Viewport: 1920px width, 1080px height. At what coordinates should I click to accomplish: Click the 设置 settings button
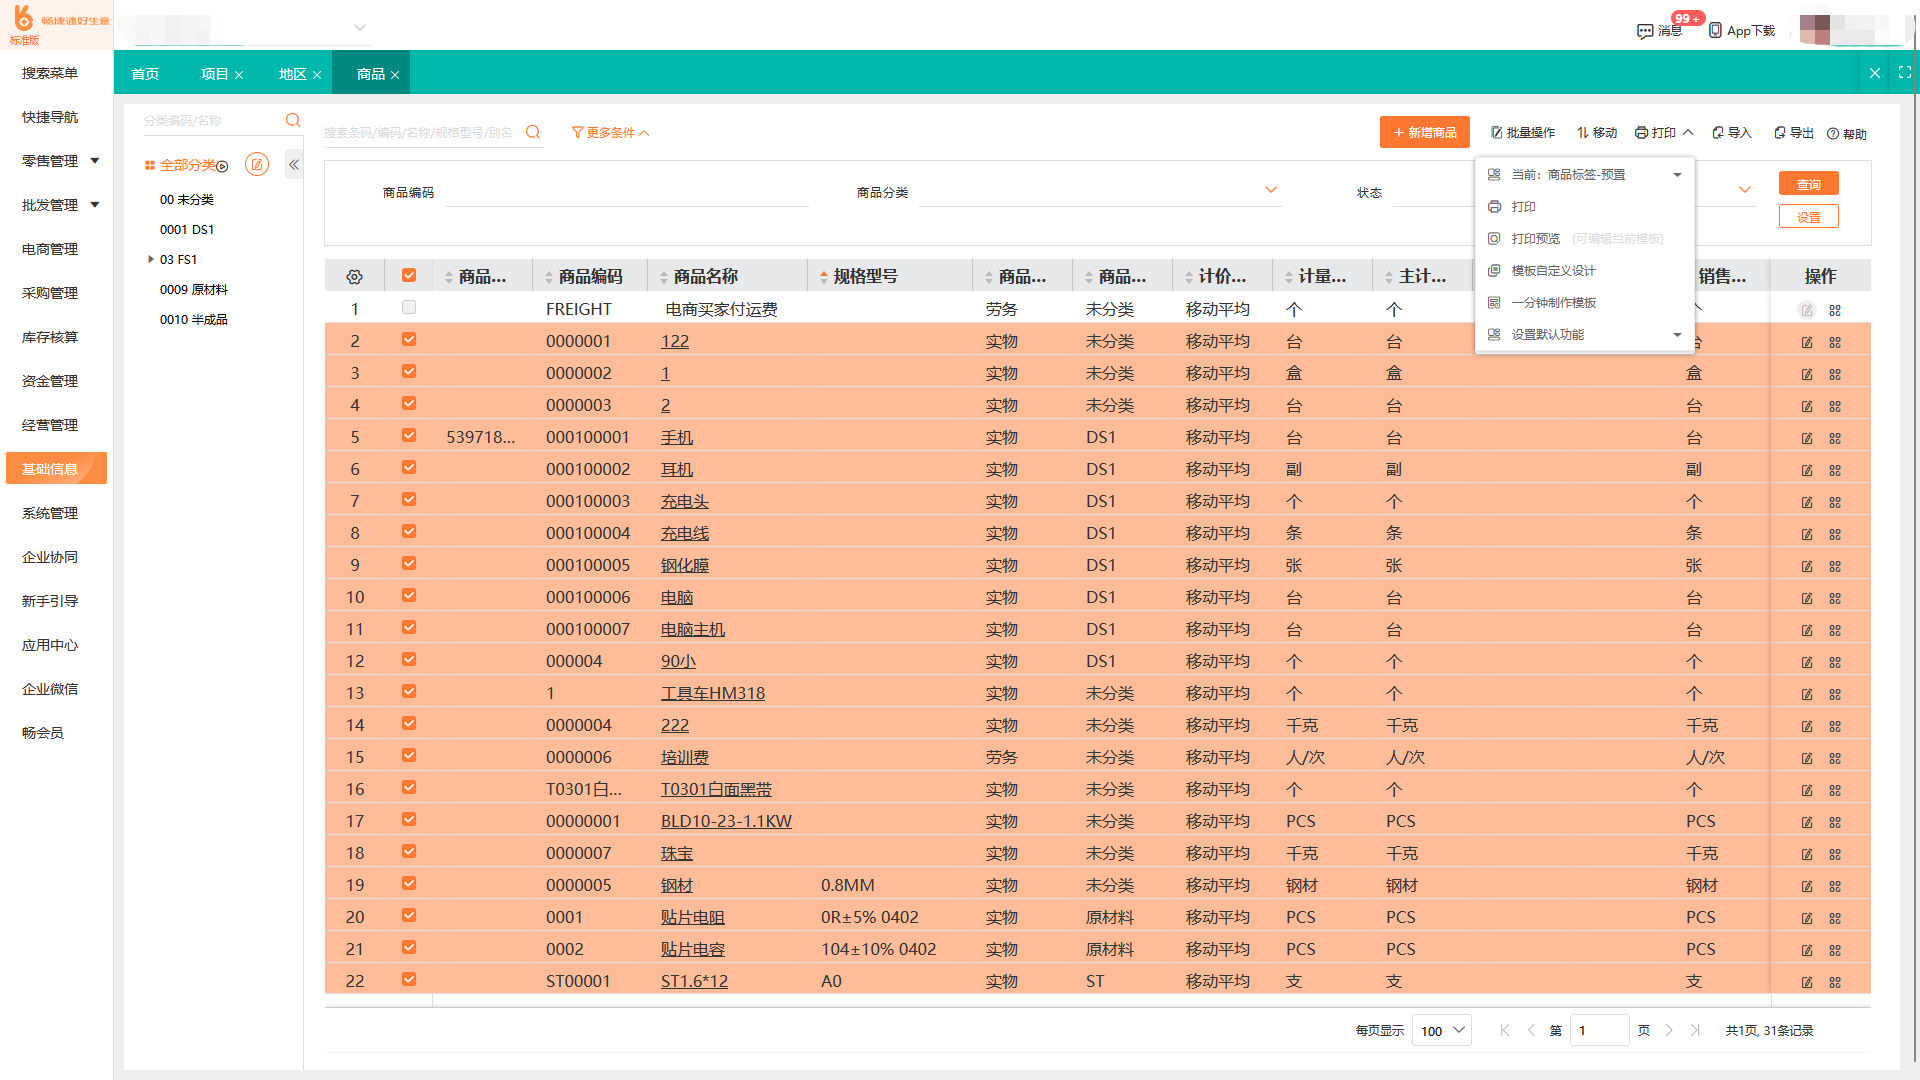point(1807,216)
